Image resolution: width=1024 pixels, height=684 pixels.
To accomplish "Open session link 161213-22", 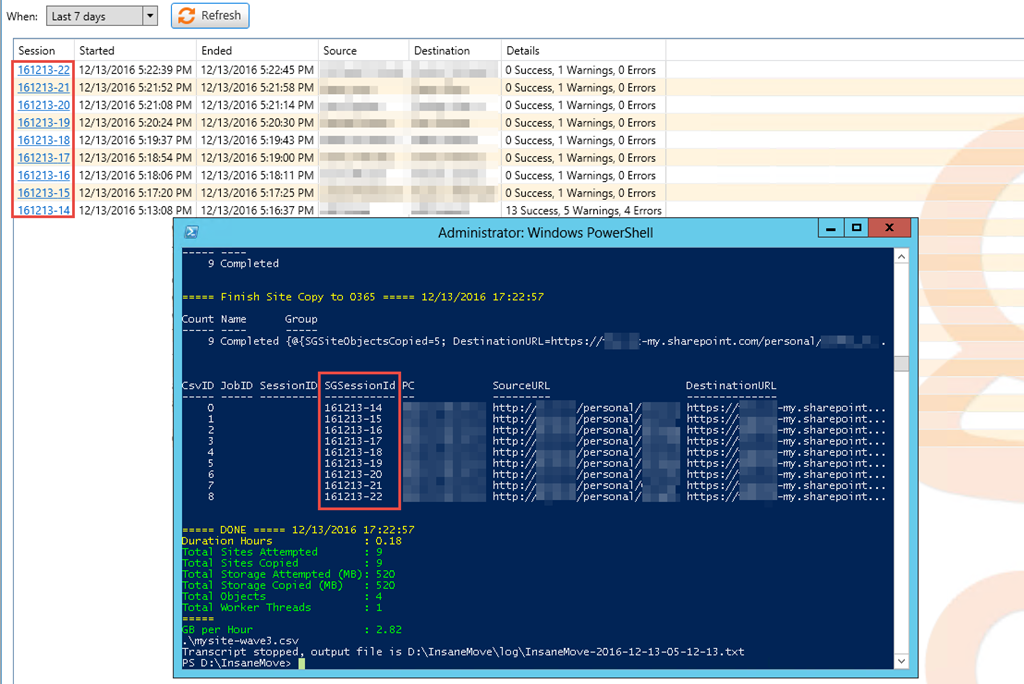I will pyautogui.click(x=44, y=70).
